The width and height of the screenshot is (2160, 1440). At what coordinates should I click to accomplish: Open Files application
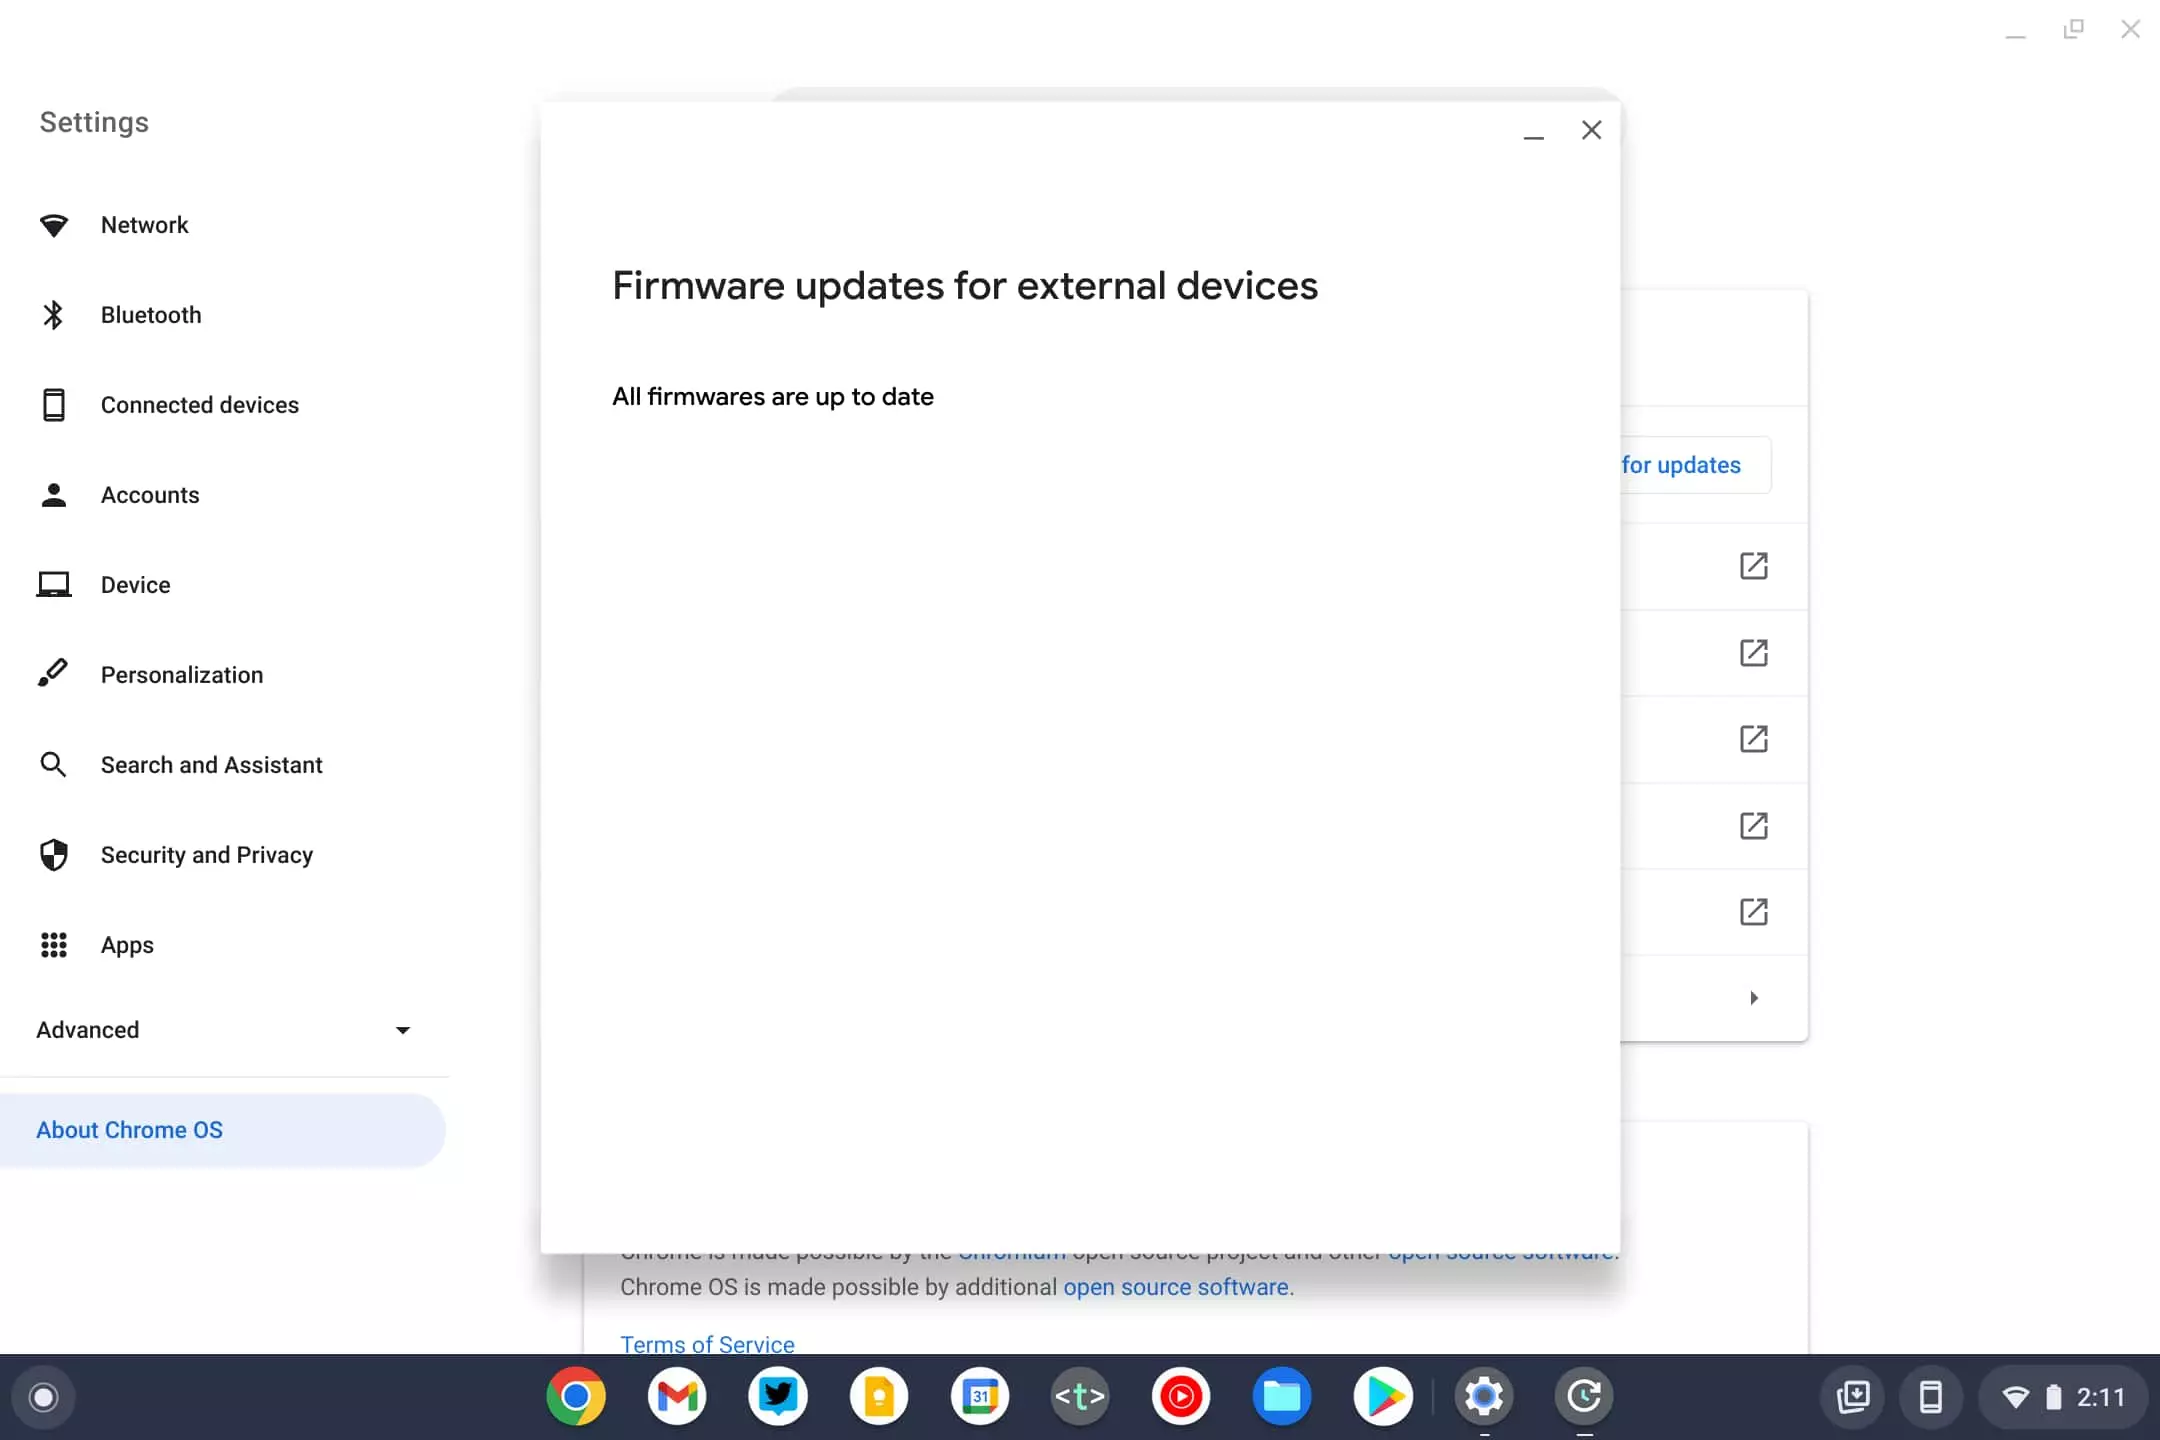coord(1281,1397)
